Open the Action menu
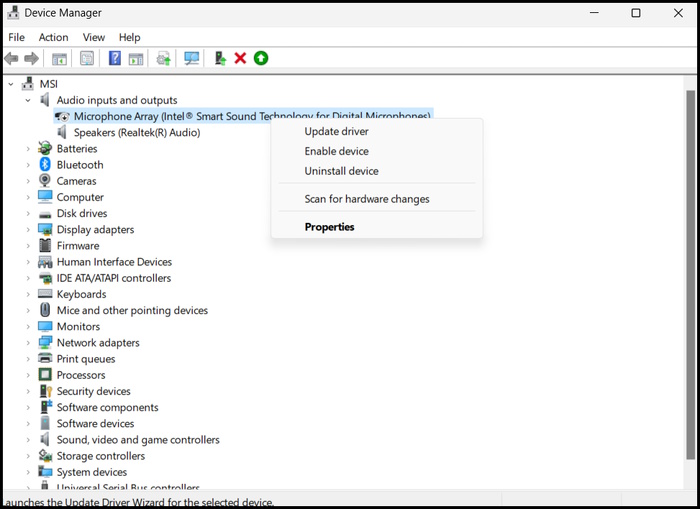The height and width of the screenshot is (509, 700). pyautogui.click(x=53, y=37)
